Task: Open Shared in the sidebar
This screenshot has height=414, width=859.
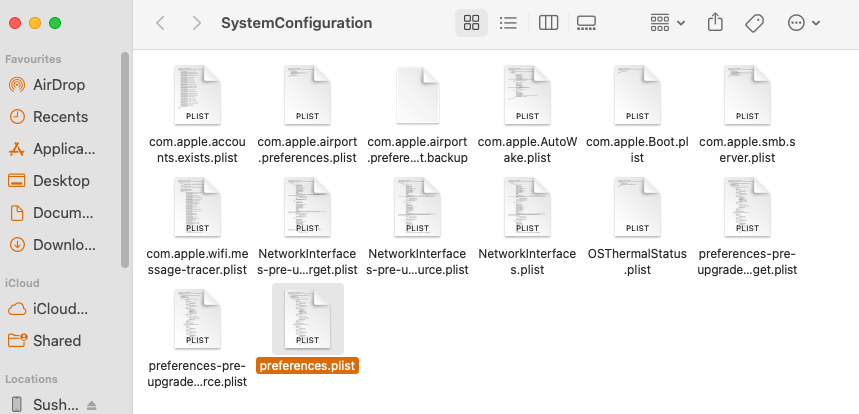Action: pos(60,341)
